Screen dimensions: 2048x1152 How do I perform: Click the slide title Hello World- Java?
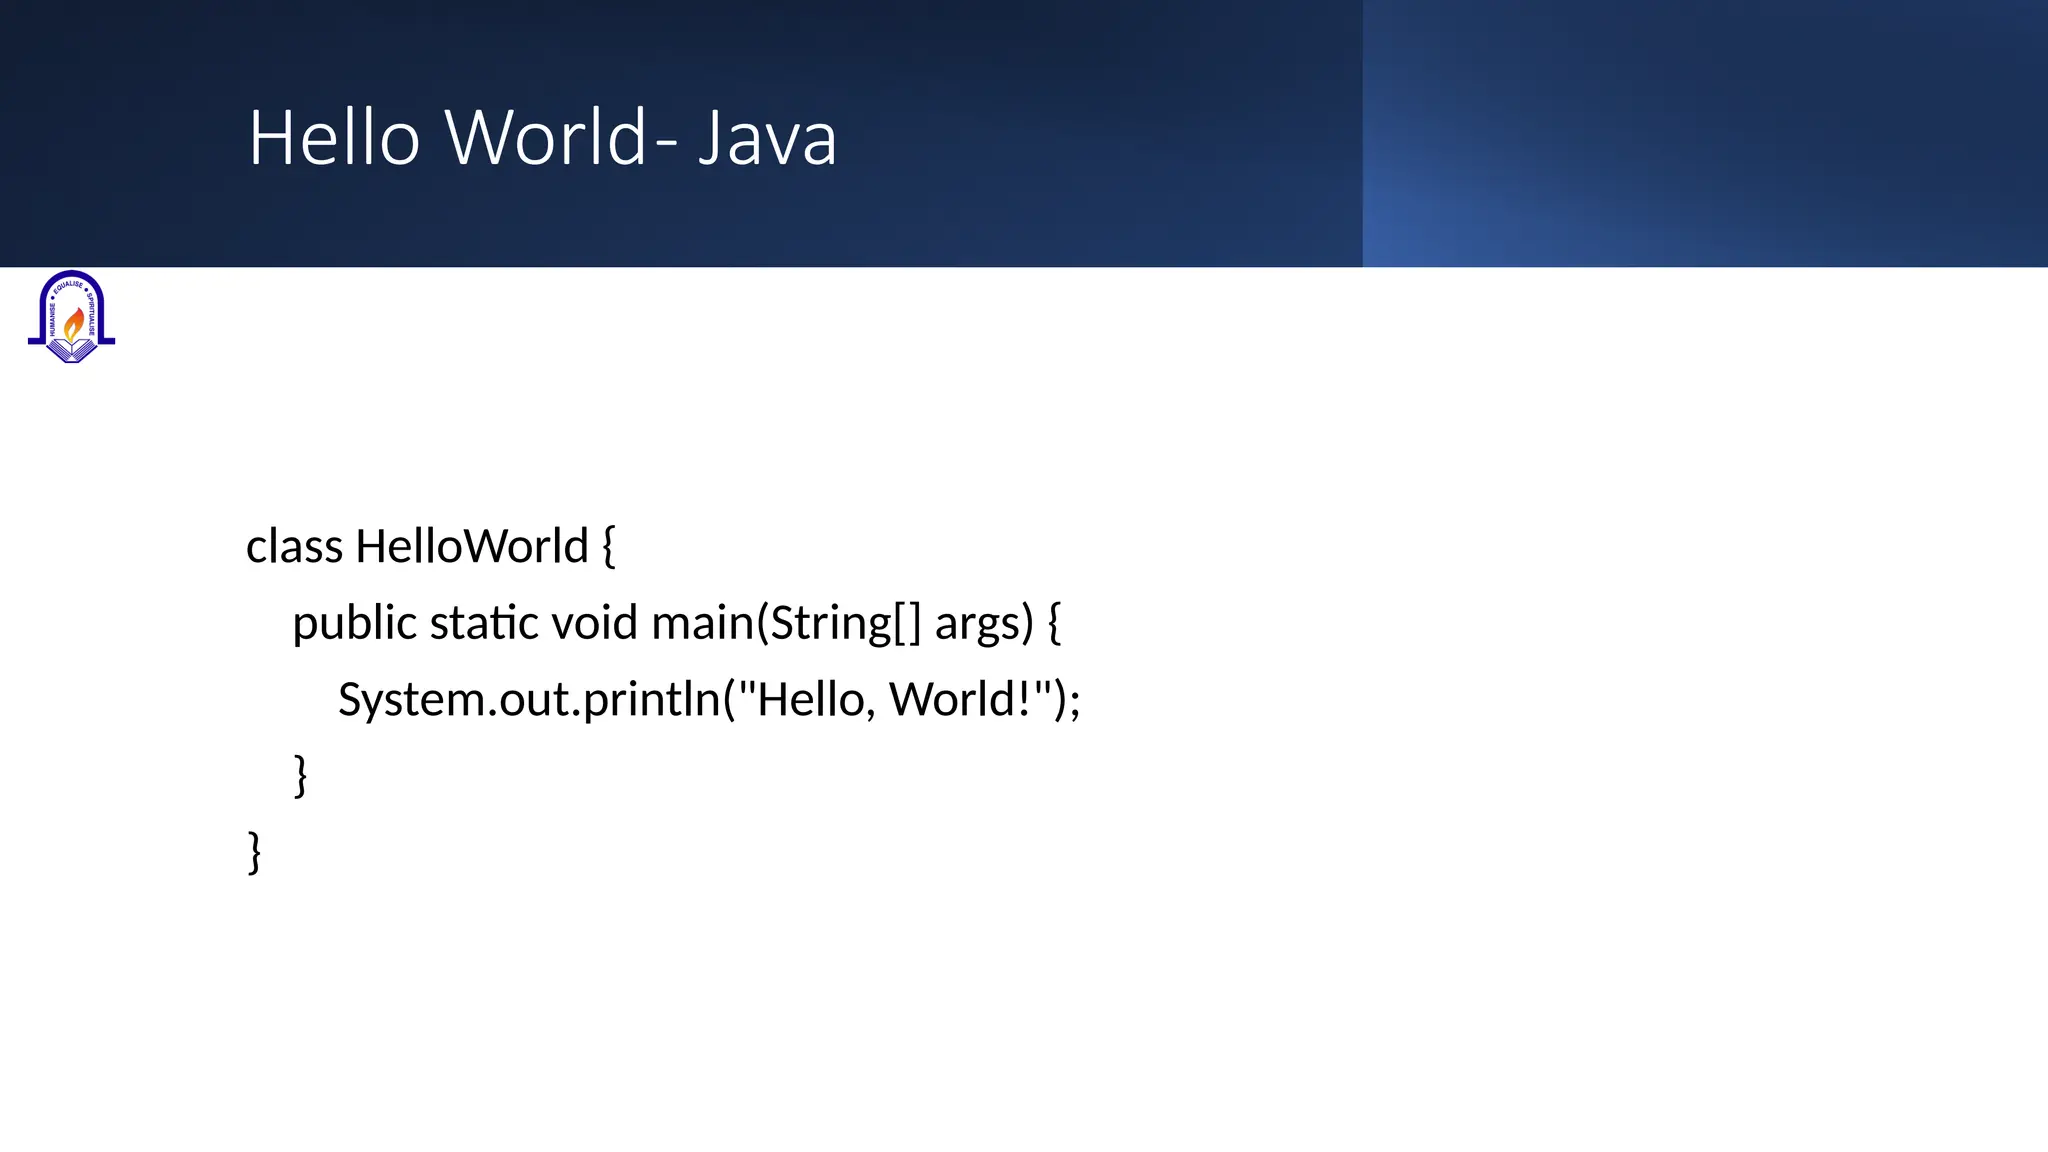point(541,137)
